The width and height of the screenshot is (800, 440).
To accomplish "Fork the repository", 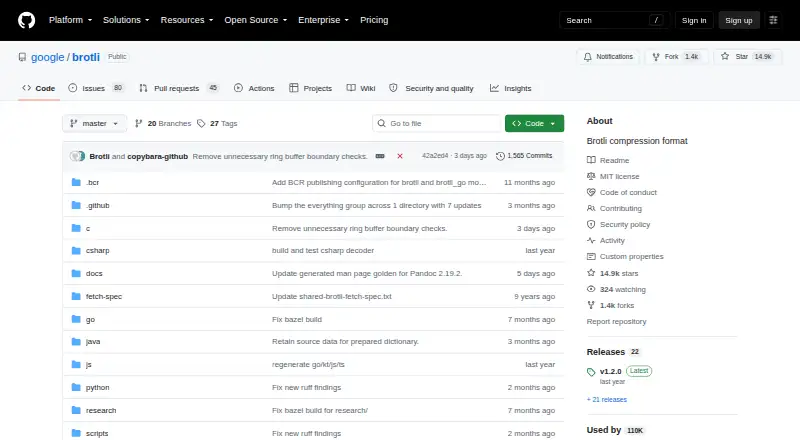I will coord(676,57).
